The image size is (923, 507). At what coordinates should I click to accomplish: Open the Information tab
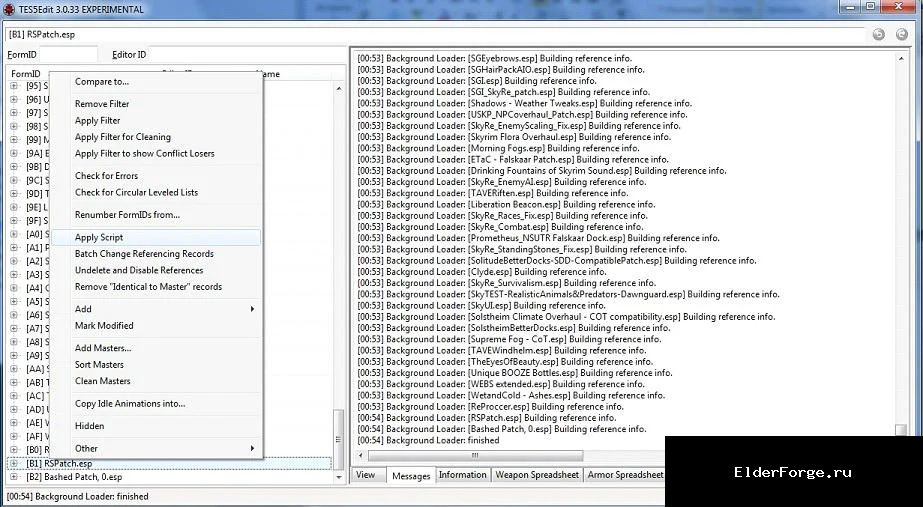coord(462,475)
